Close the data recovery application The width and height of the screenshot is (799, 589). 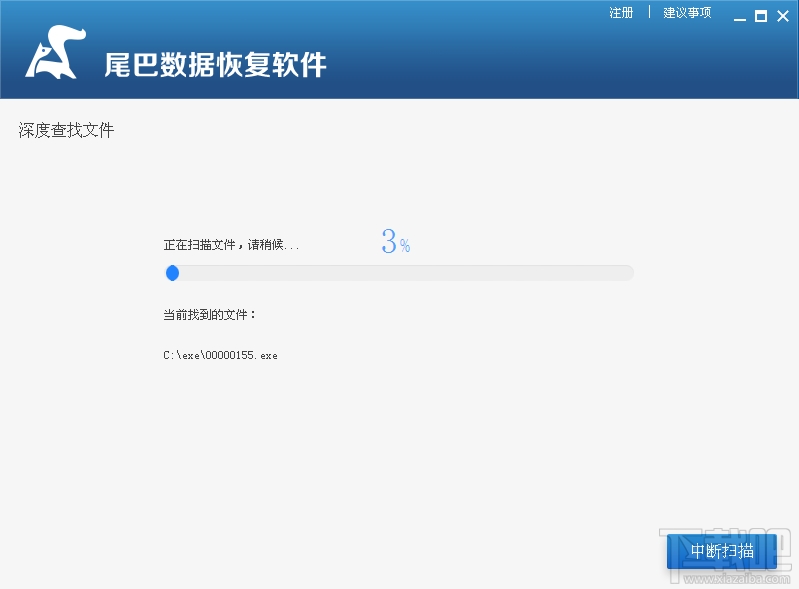click(782, 15)
